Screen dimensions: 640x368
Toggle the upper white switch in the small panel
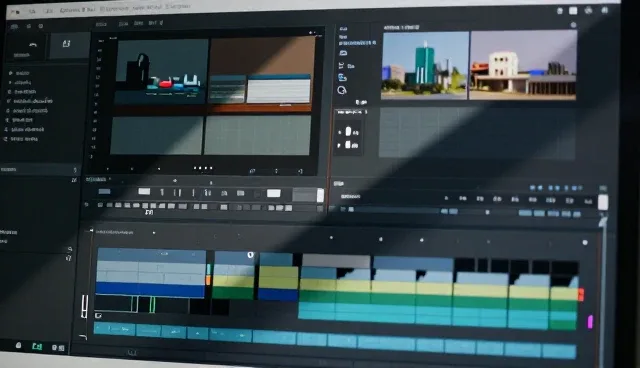coord(348,131)
